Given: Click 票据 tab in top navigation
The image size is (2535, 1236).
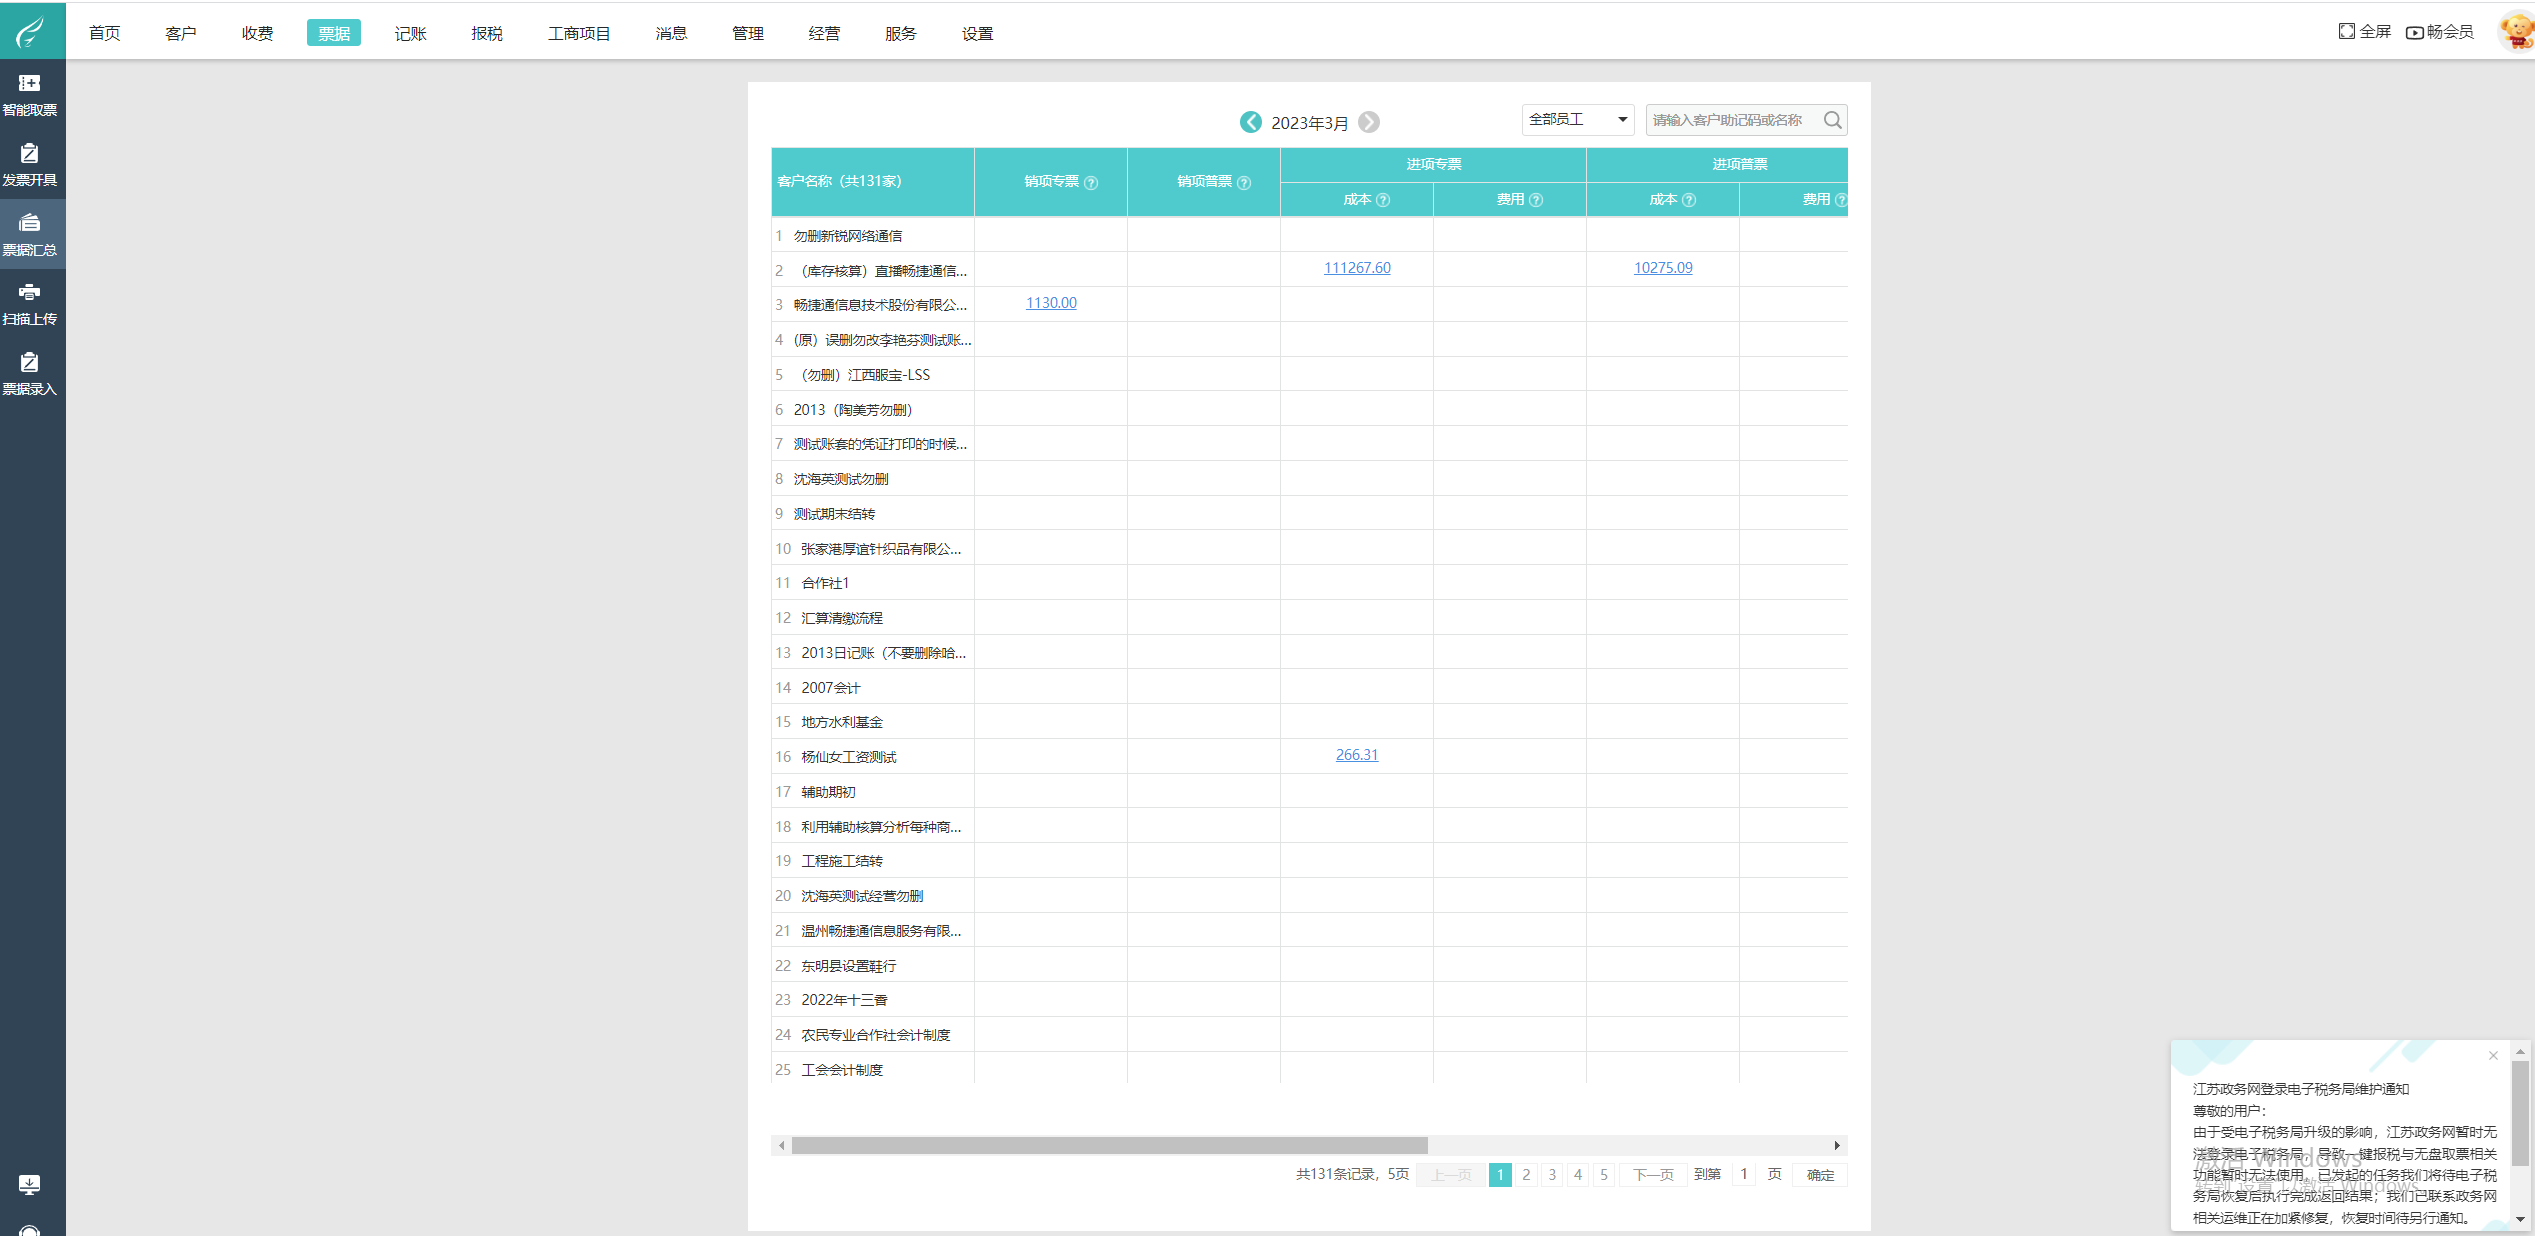Looking at the screenshot, I should click(333, 31).
